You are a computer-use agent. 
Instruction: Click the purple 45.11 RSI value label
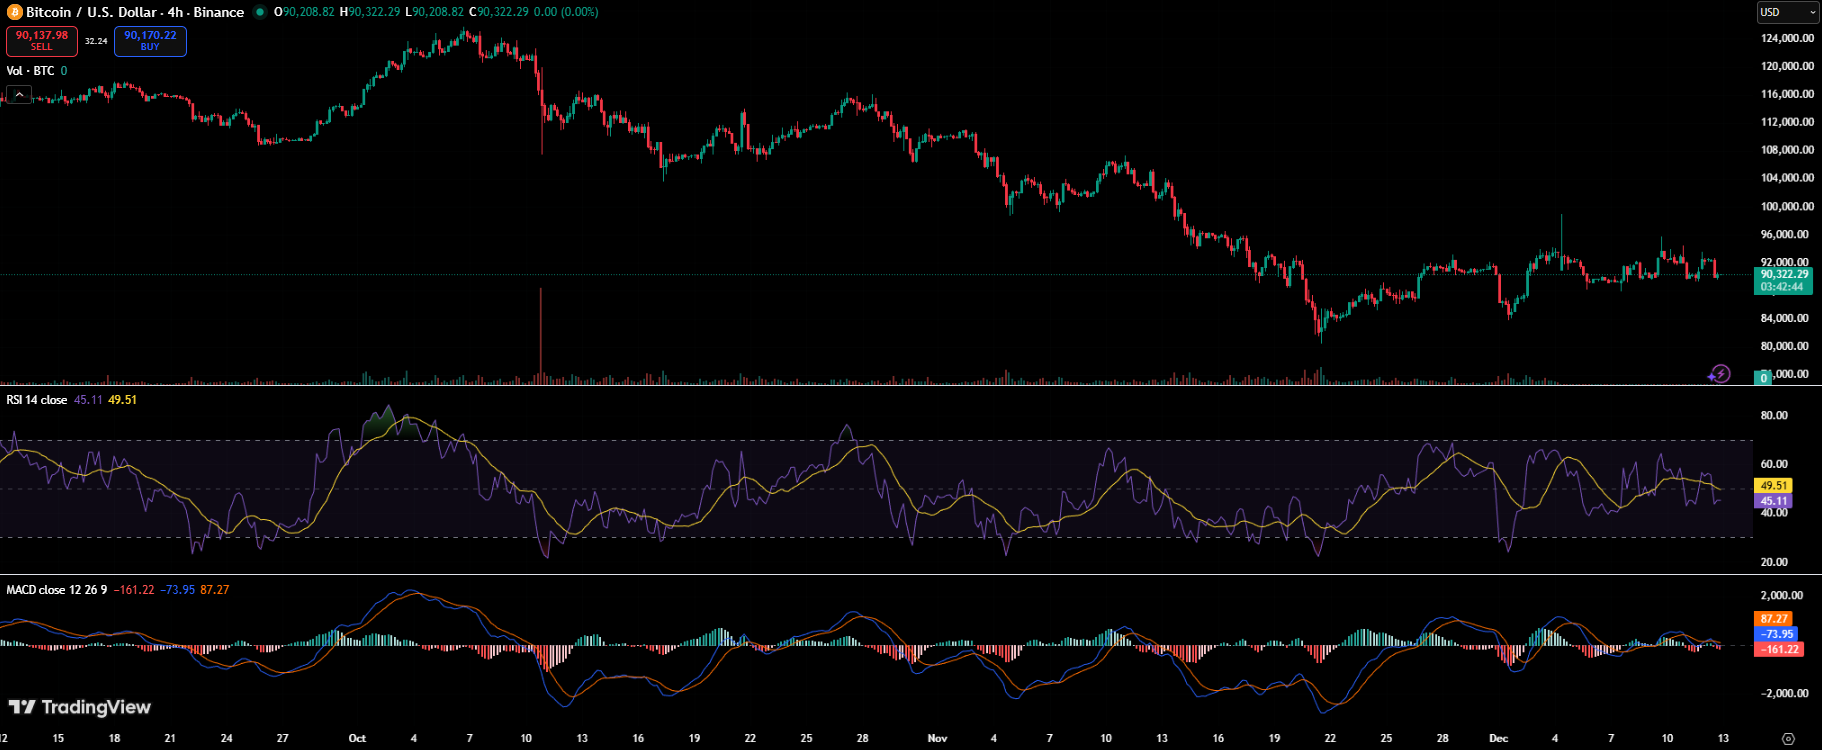[x=1773, y=501]
